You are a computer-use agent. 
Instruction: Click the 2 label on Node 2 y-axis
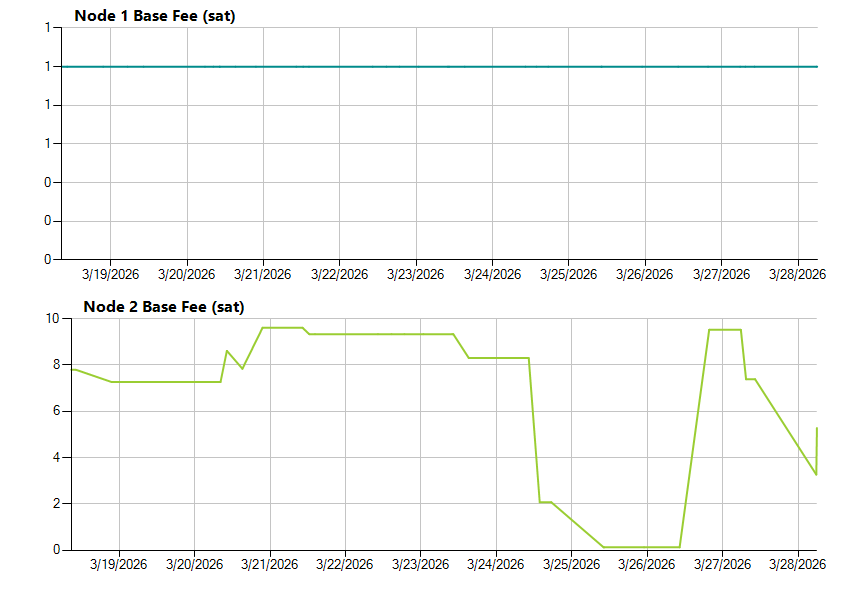56,503
